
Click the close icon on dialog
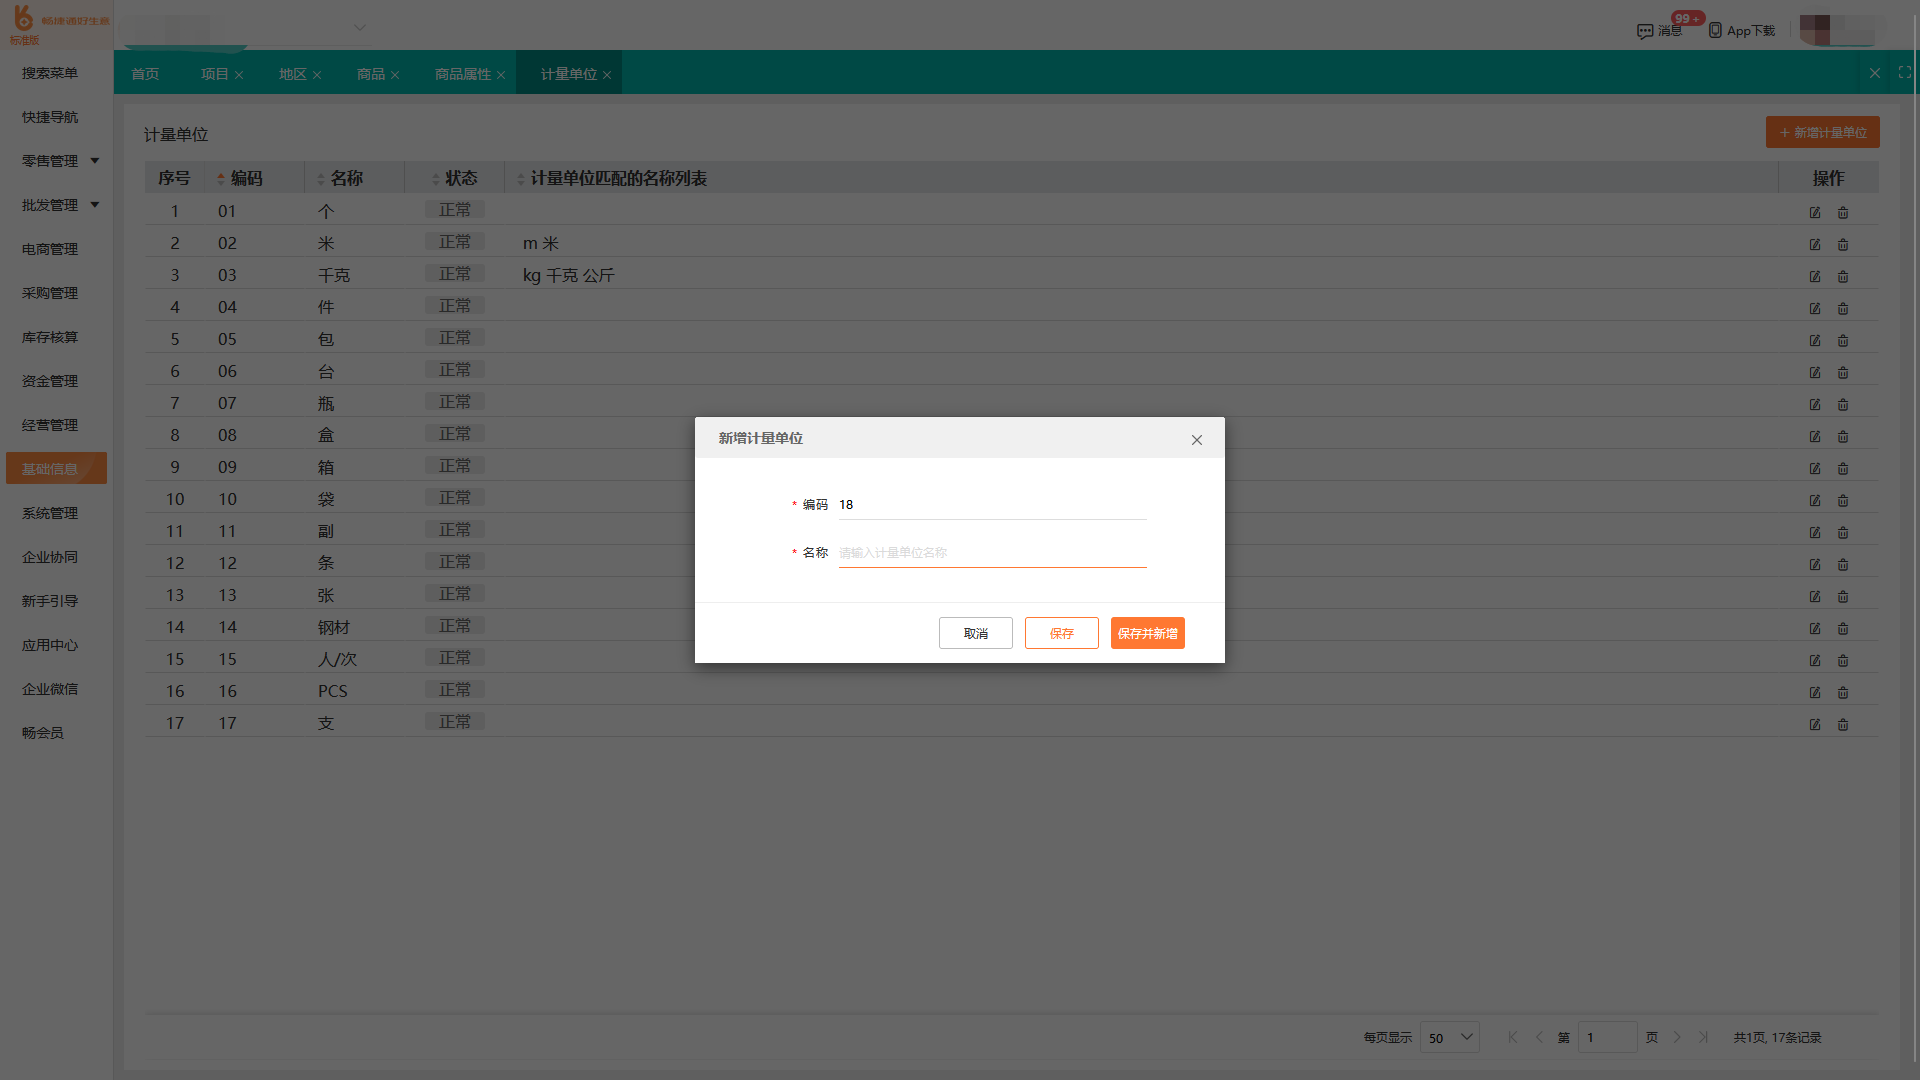[1196, 439]
